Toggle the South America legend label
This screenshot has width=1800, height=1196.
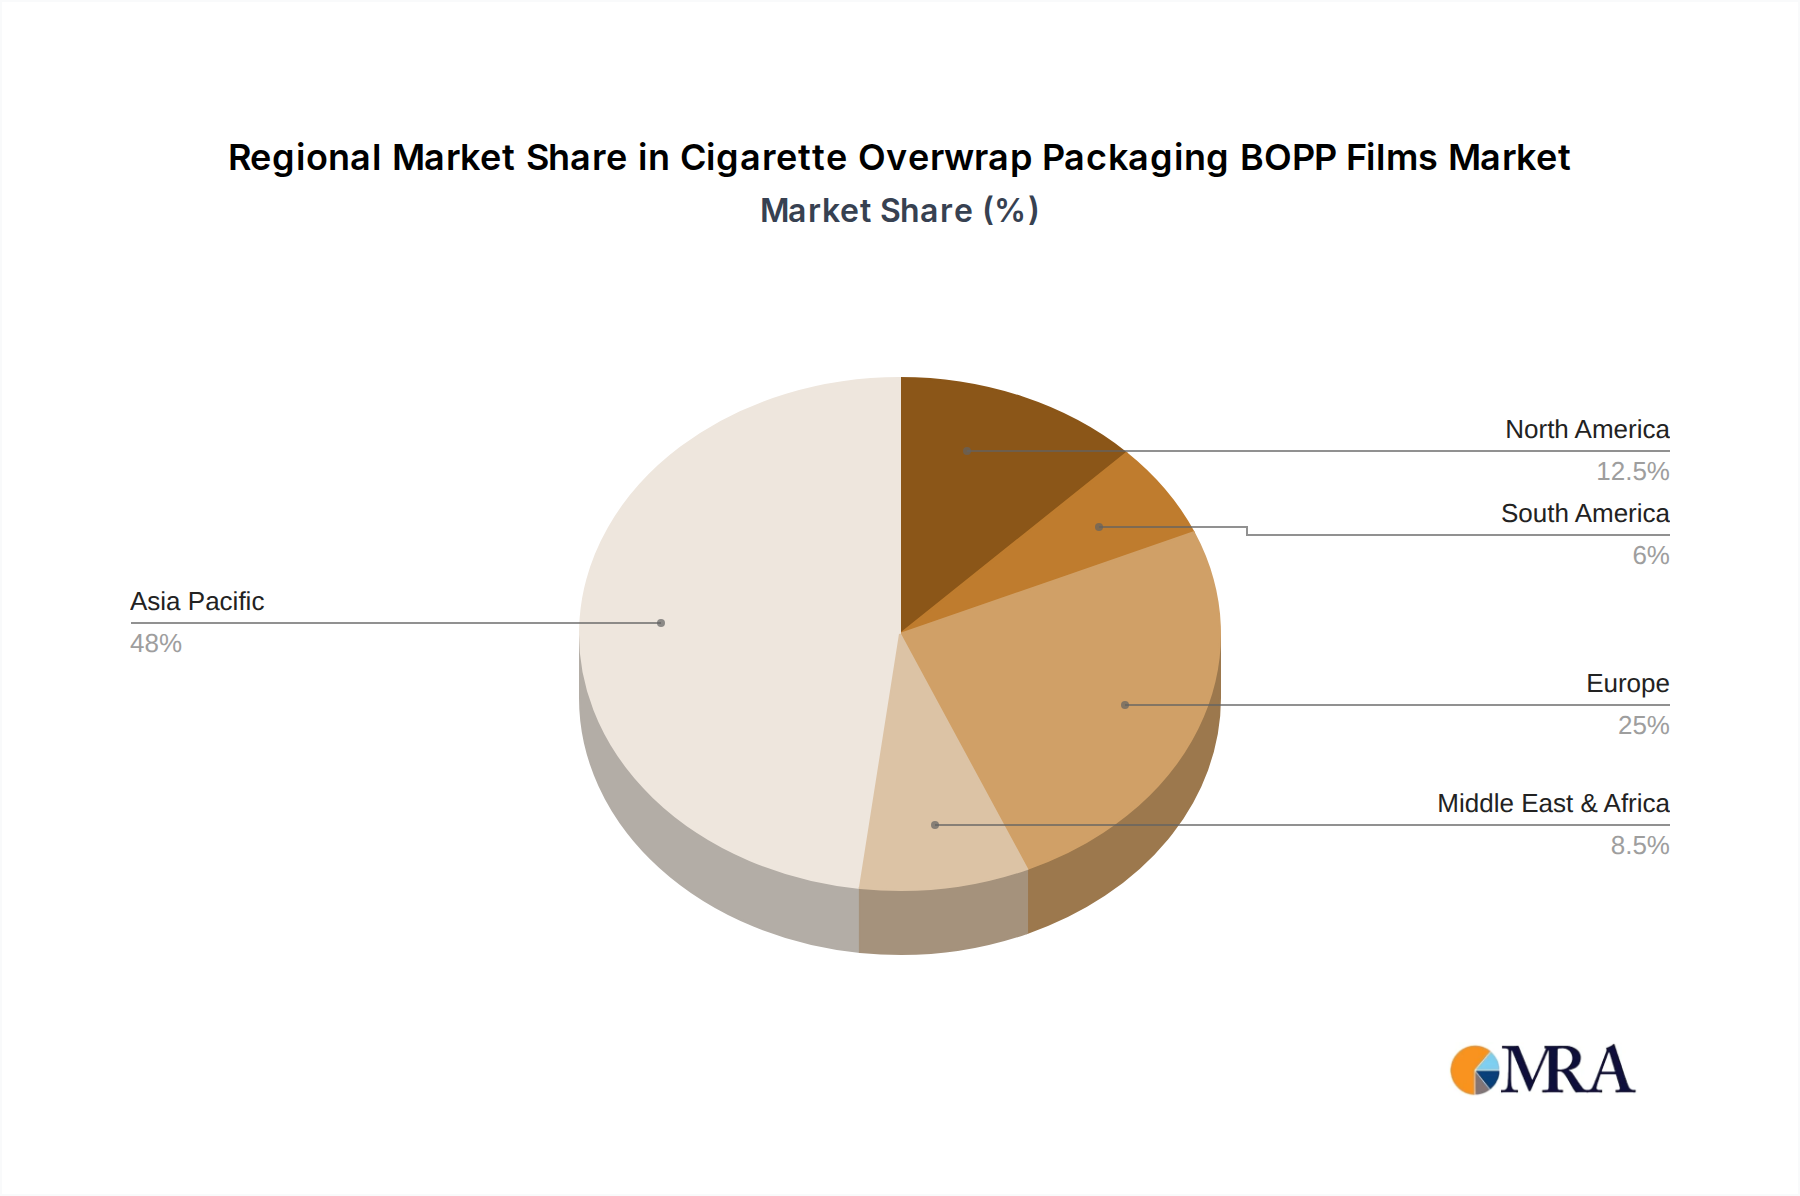pos(1585,513)
